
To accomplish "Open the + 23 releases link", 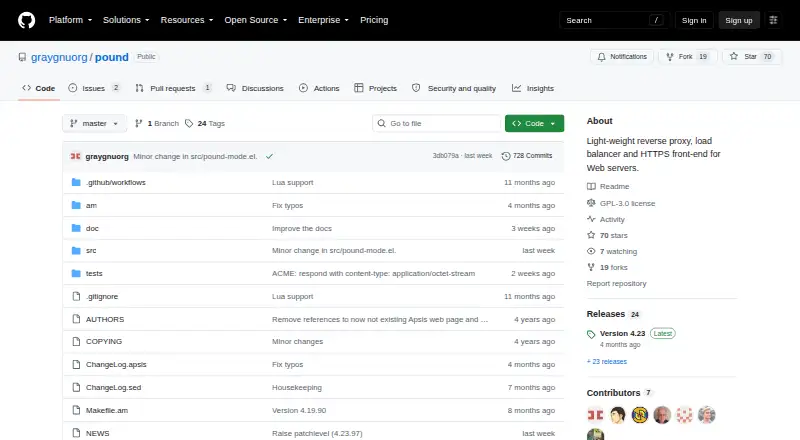I will [607, 361].
